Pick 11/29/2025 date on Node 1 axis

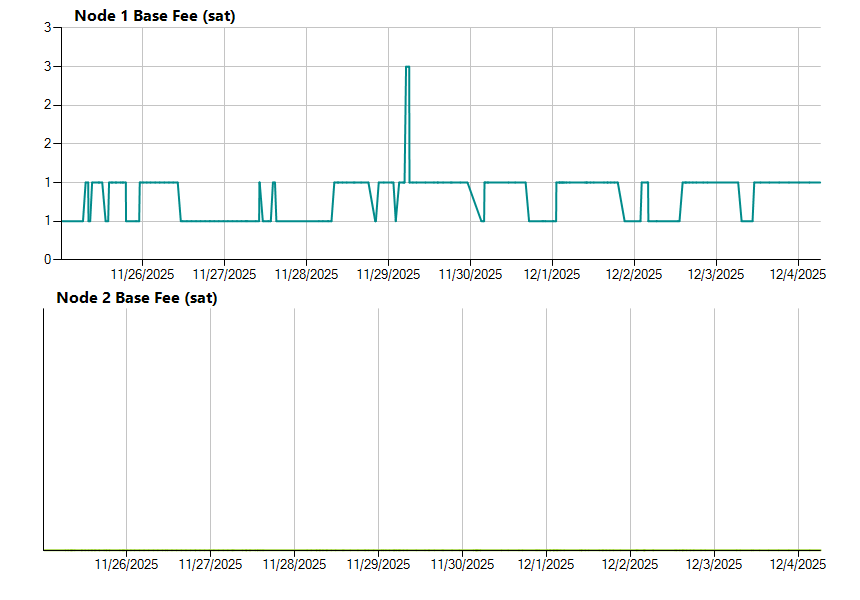pyautogui.click(x=388, y=273)
